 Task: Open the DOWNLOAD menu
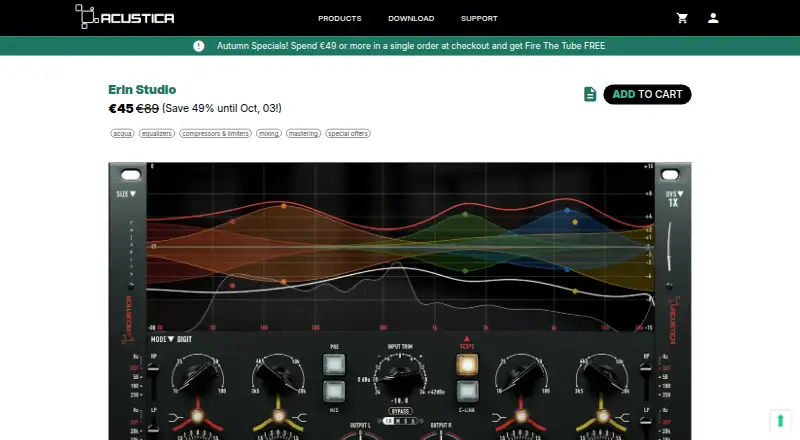[x=411, y=18]
